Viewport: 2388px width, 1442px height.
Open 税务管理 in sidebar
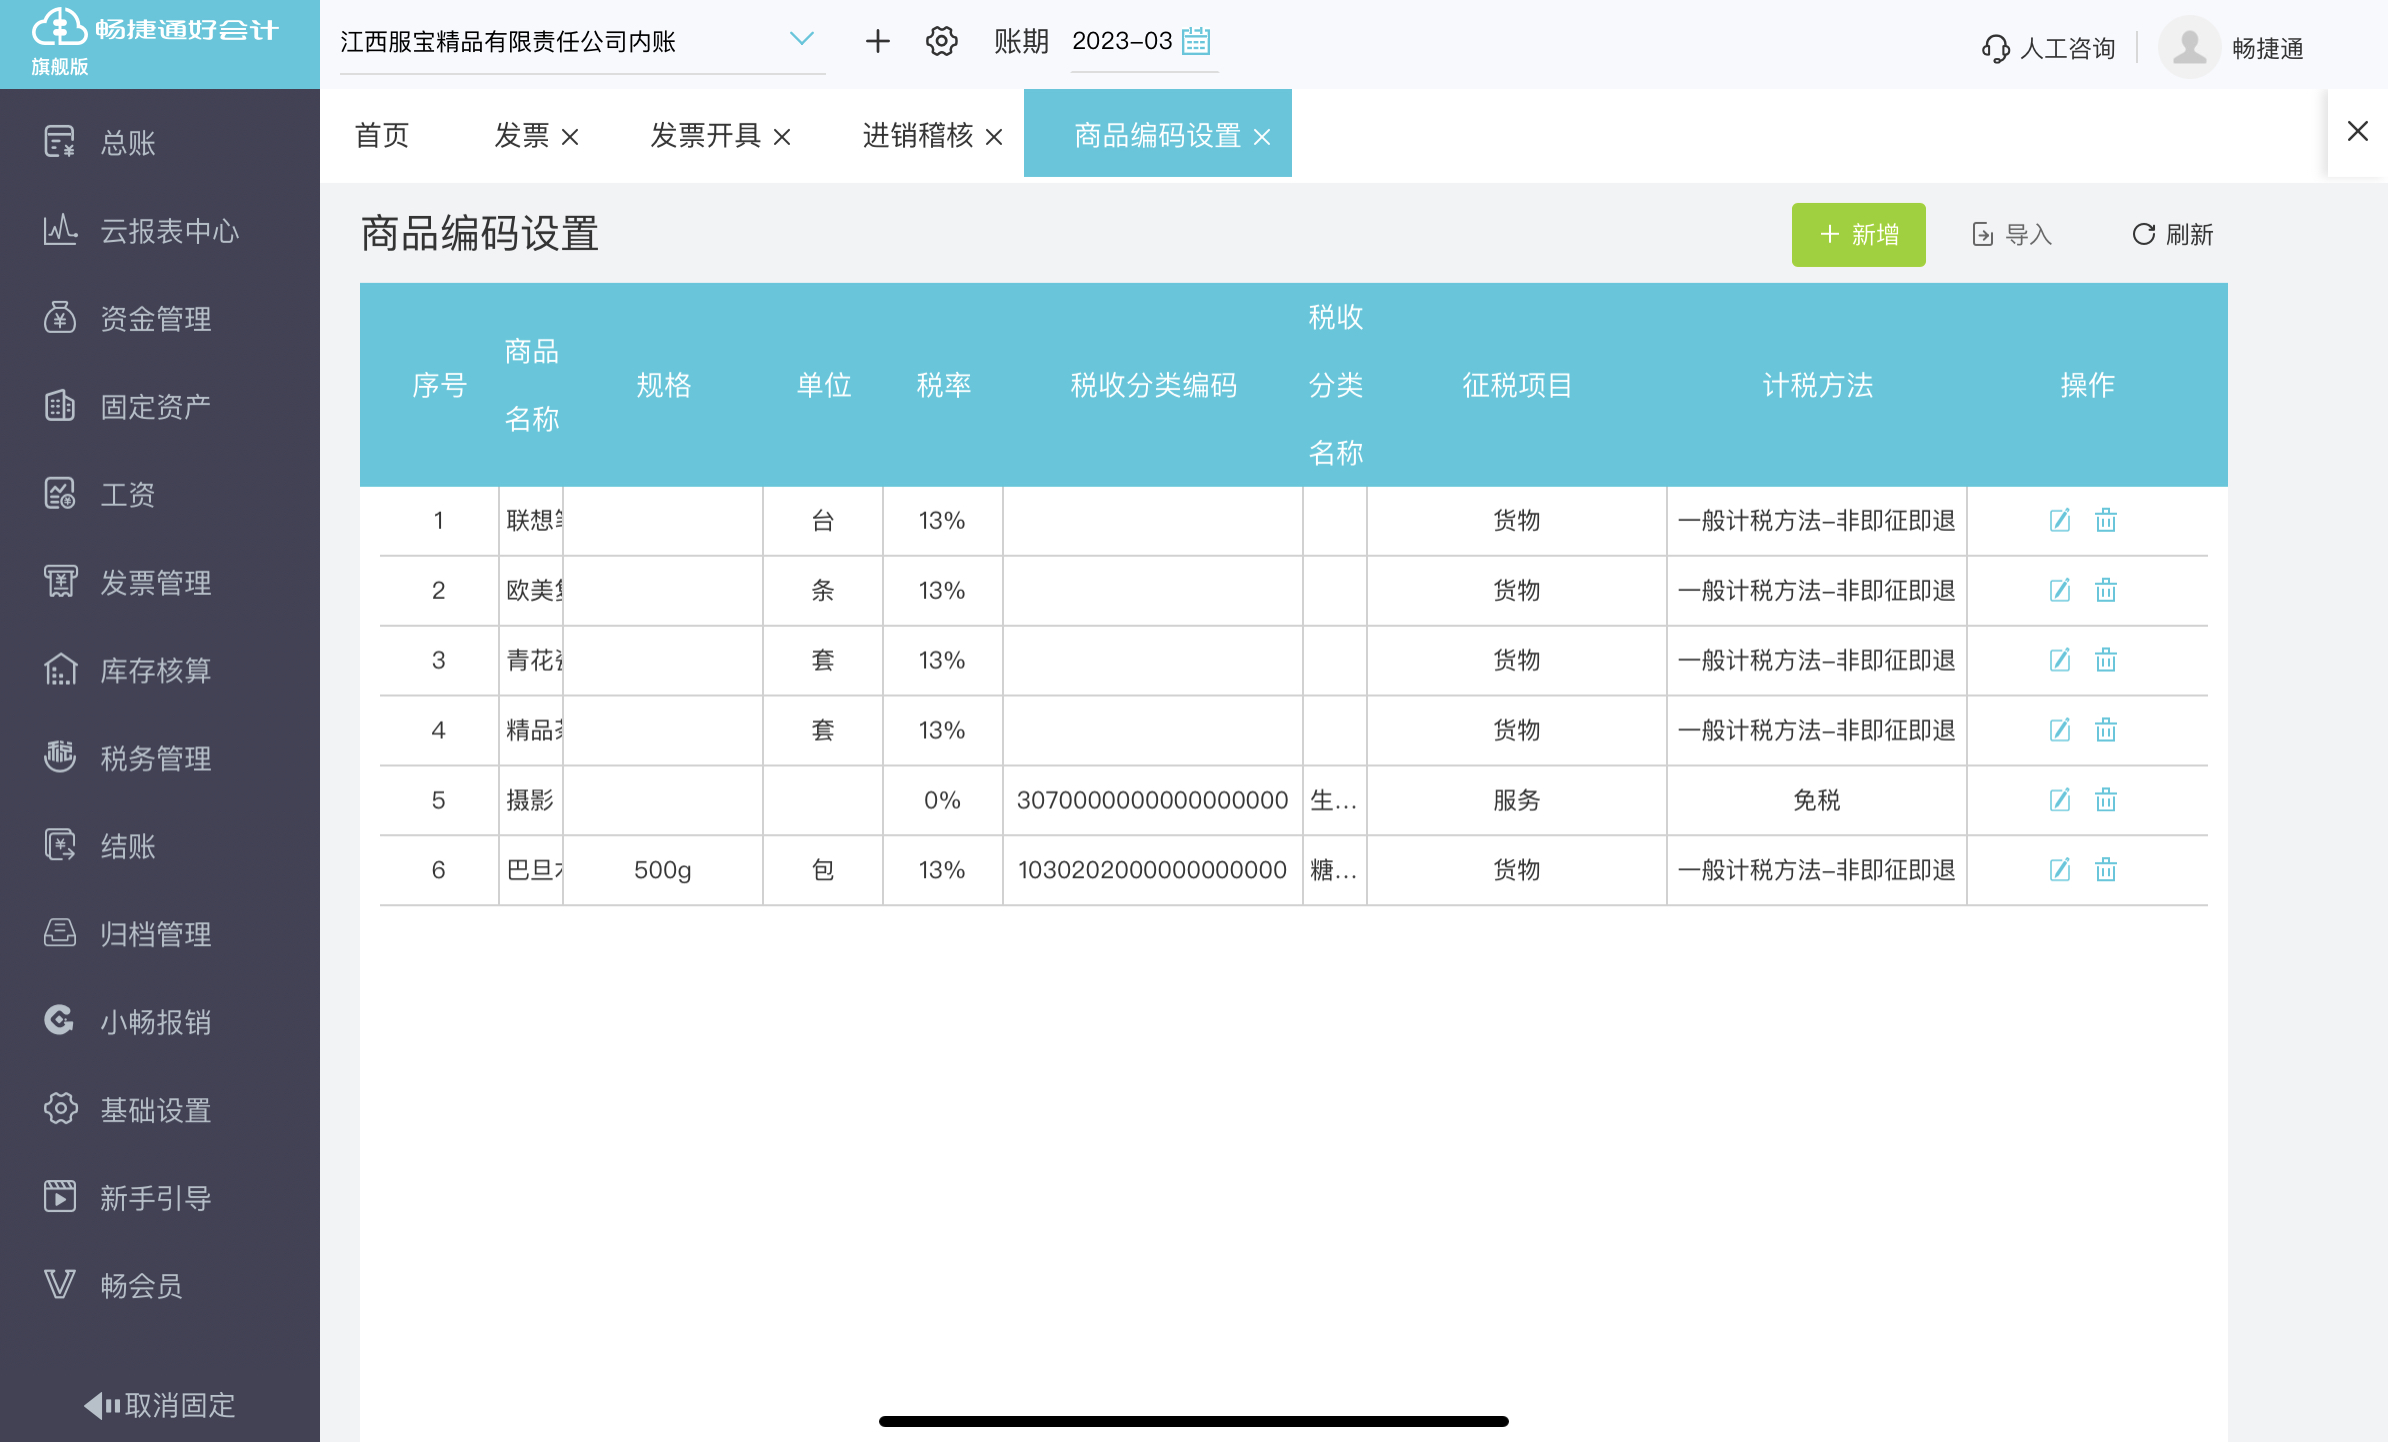point(159,756)
